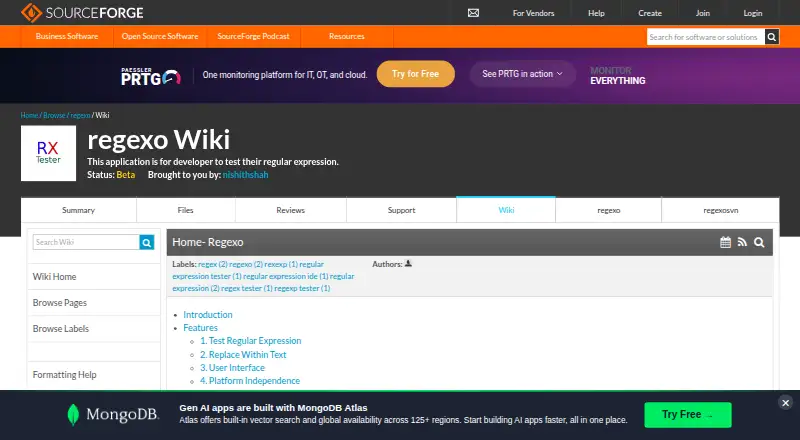Screen dimensions: 800x440
Task: Open the Files tab
Action: (x=186, y=210)
